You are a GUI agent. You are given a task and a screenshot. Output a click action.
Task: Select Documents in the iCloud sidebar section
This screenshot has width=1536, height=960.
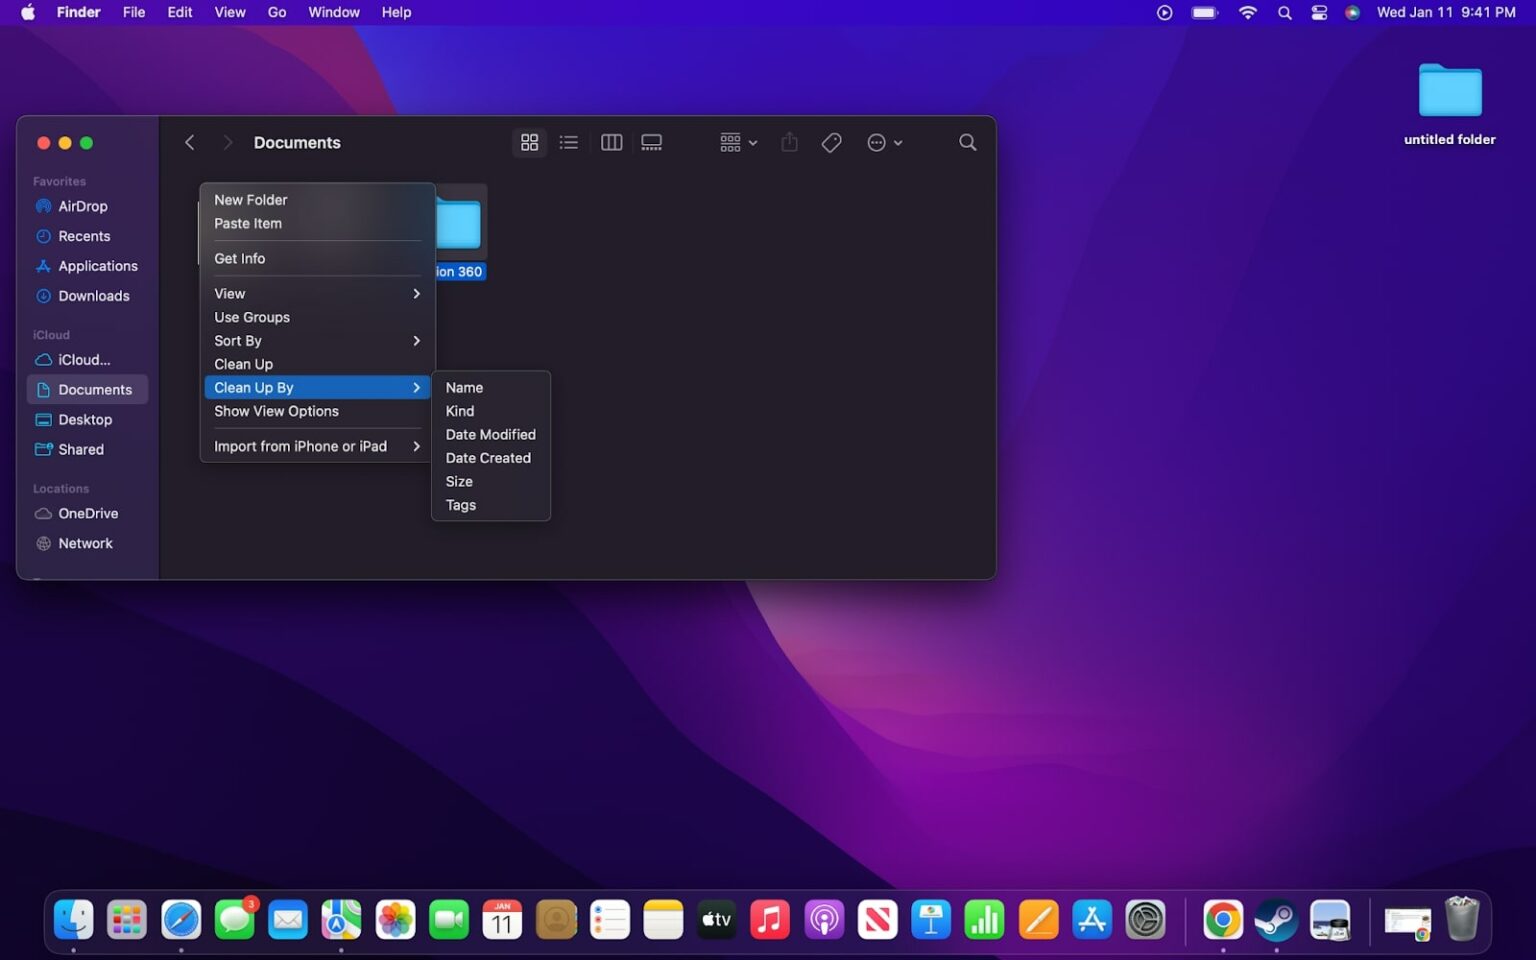pyautogui.click(x=95, y=389)
